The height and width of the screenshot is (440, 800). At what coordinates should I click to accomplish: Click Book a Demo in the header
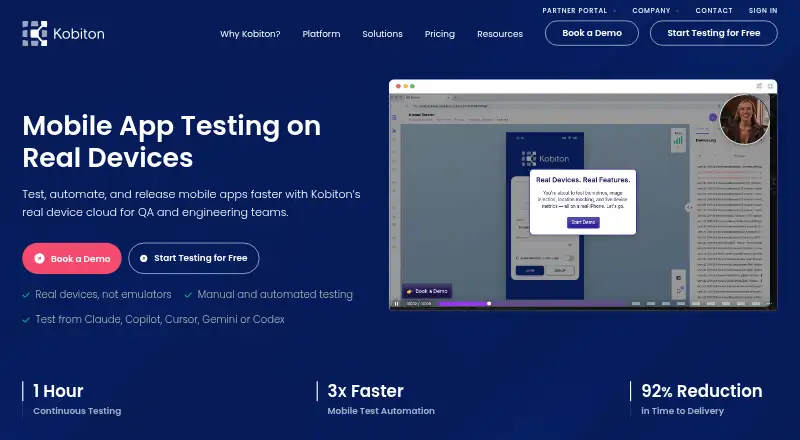[x=592, y=33]
